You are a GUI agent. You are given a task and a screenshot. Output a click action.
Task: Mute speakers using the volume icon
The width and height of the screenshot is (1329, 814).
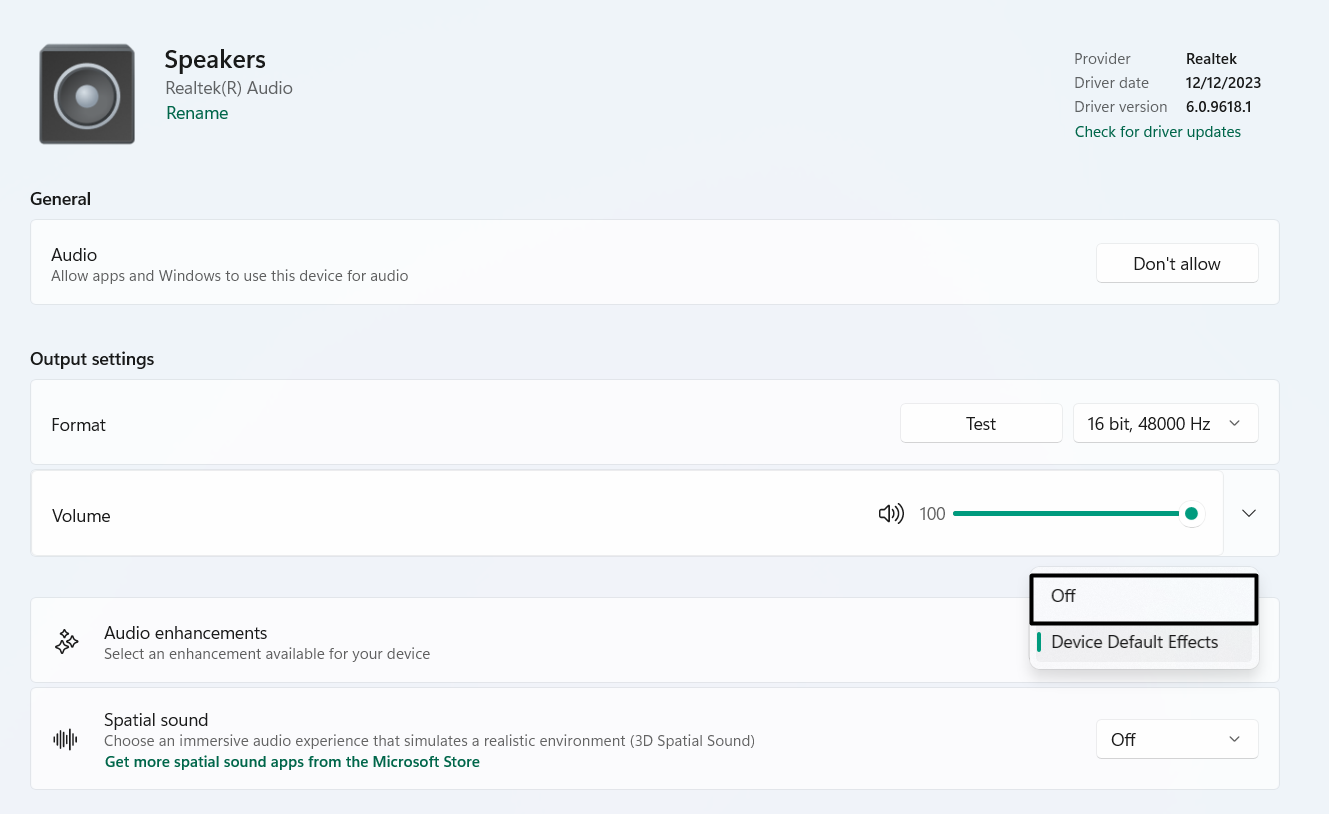tap(890, 514)
